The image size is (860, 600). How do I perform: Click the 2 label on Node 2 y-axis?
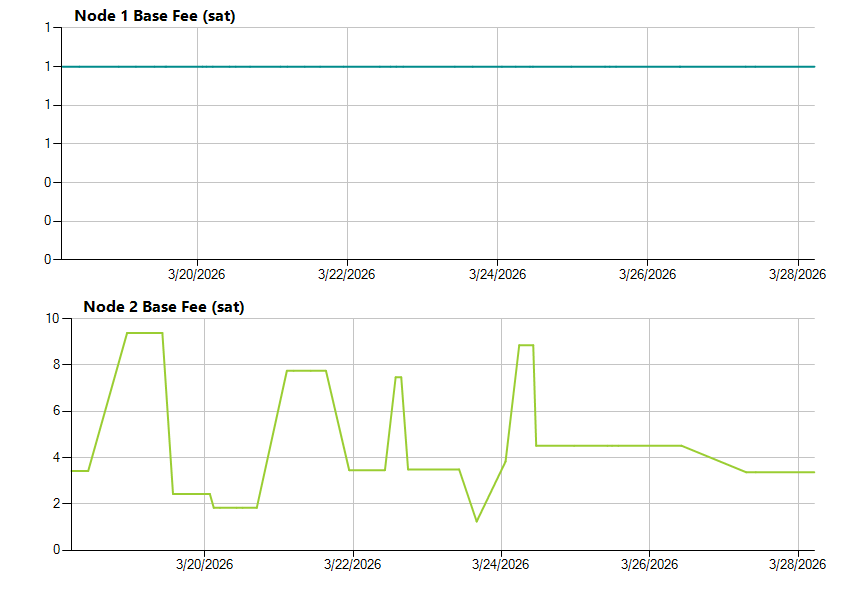point(55,504)
